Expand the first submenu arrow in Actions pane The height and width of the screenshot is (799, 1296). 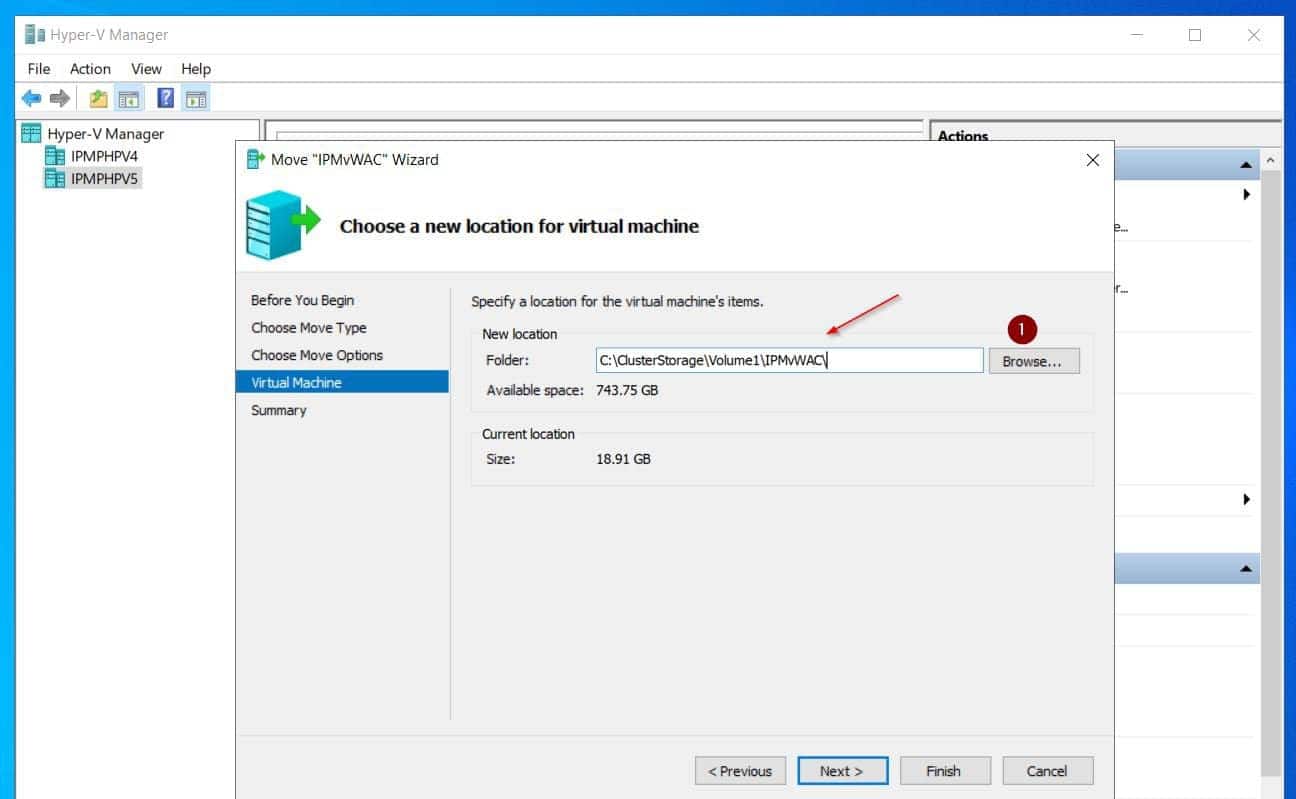click(x=1246, y=194)
